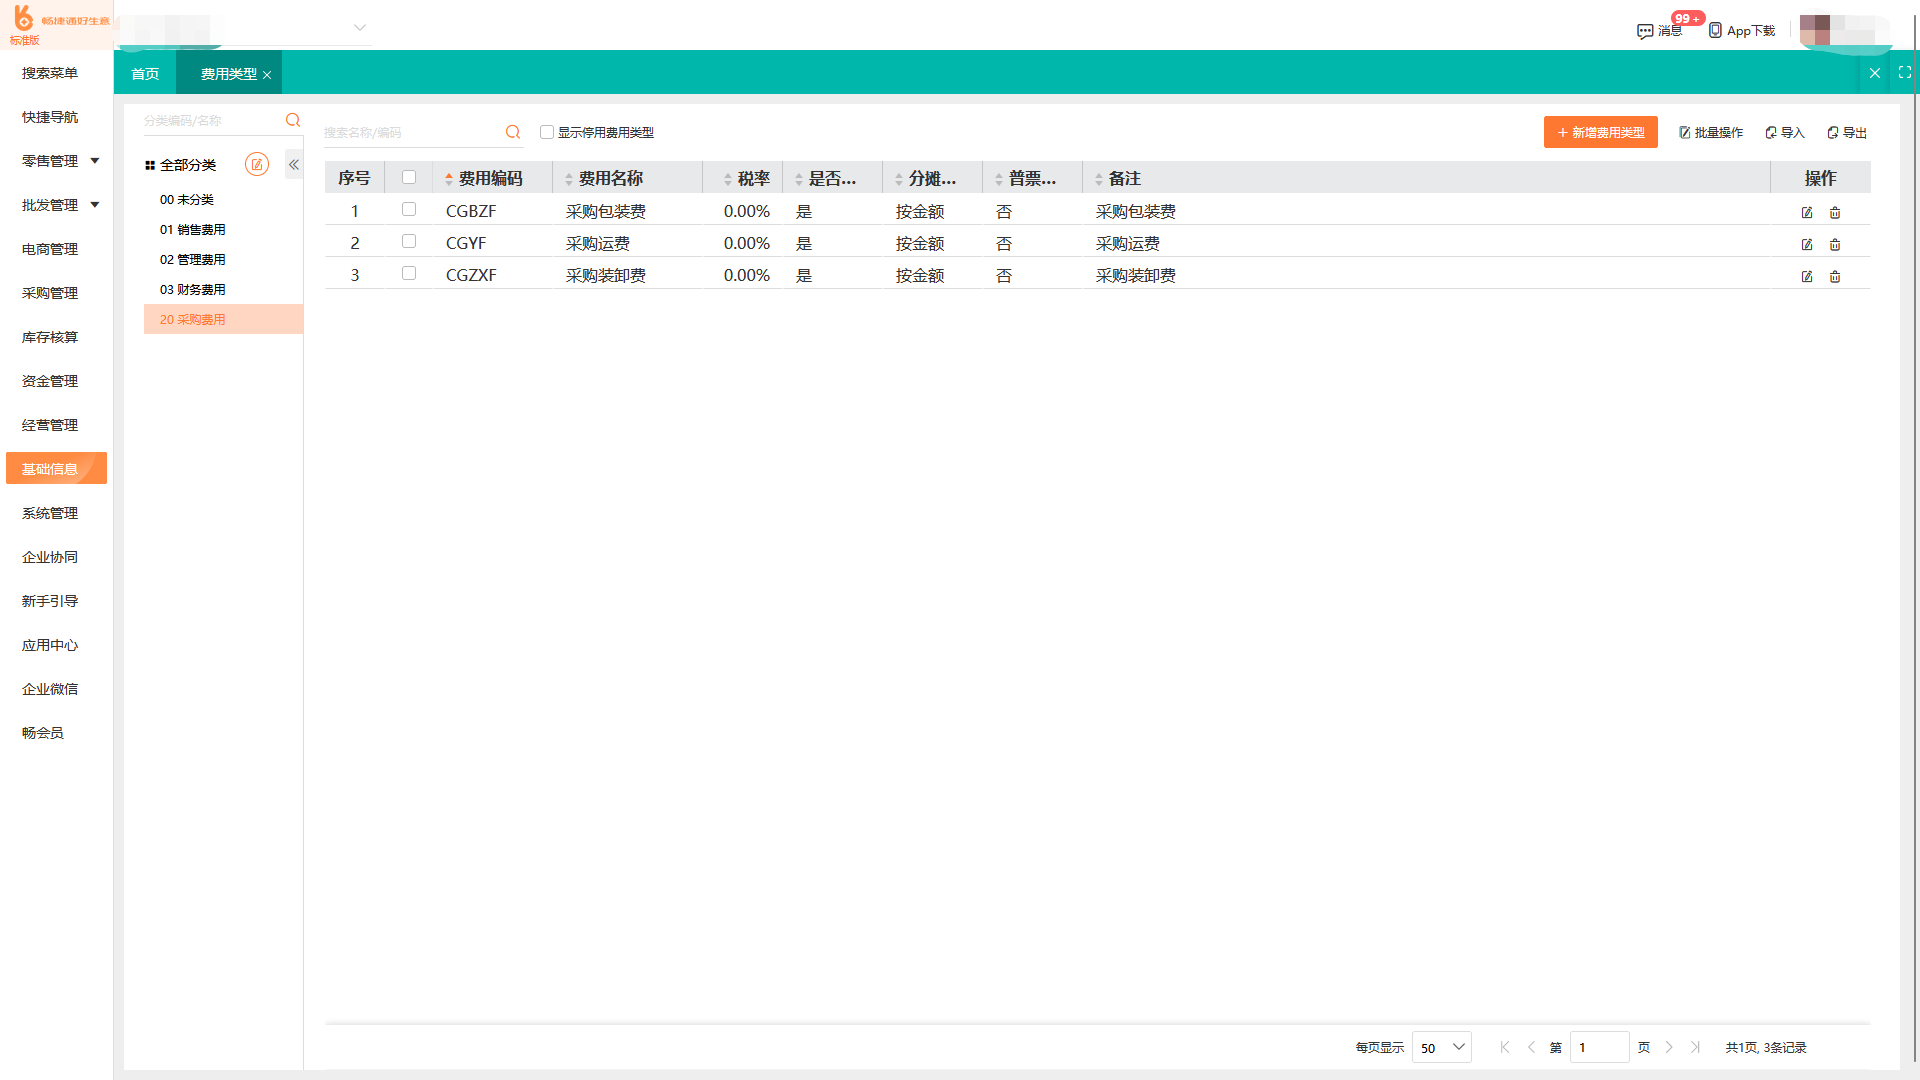Click the import icon
Viewport: 1920px width, 1080px height.
(x=1789, y=131)
